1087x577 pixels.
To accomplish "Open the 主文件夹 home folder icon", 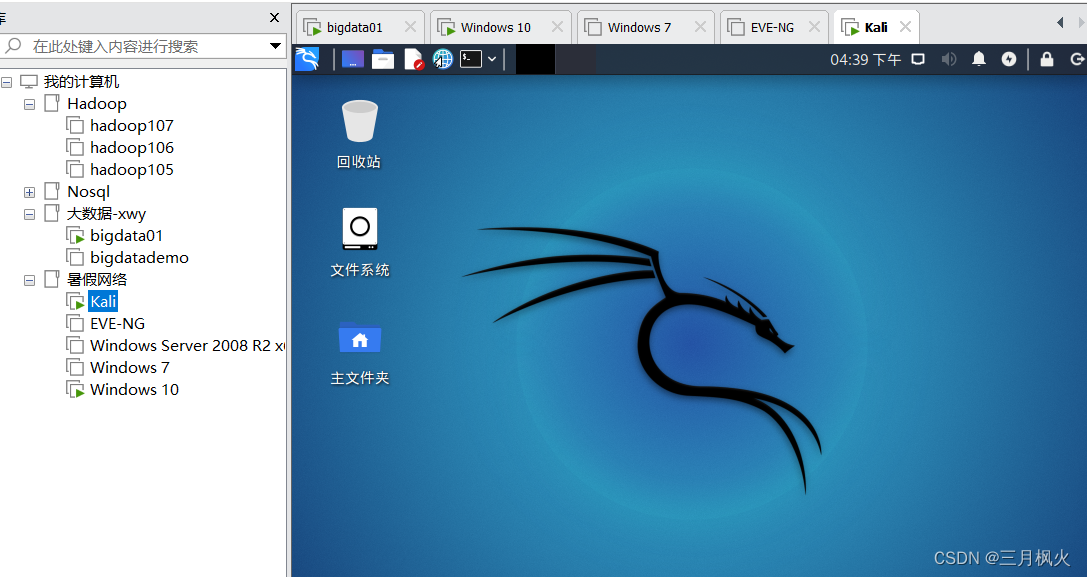I will 359,339.
